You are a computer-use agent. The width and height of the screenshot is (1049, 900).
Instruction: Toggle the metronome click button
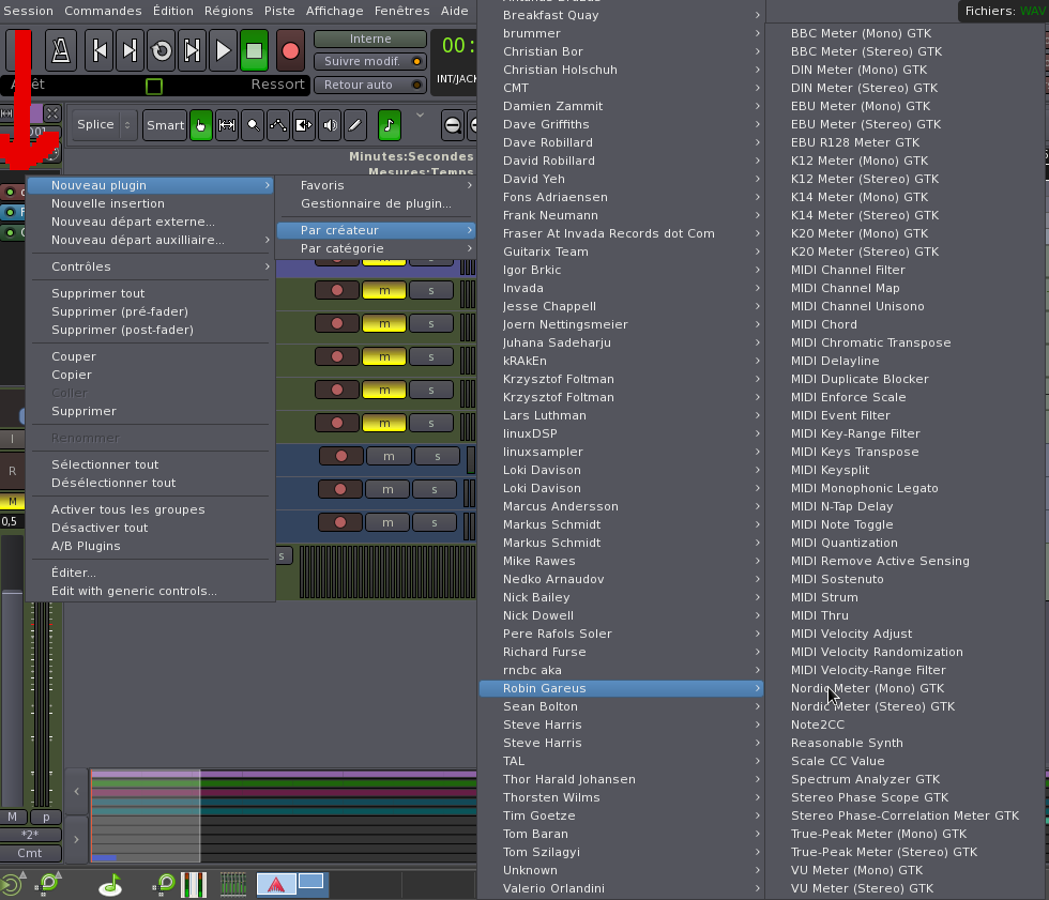(61, 50)
